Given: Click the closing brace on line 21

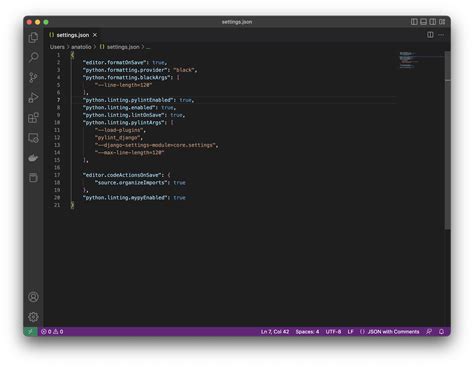Looking at the screenshot, I should coord(72,205).
